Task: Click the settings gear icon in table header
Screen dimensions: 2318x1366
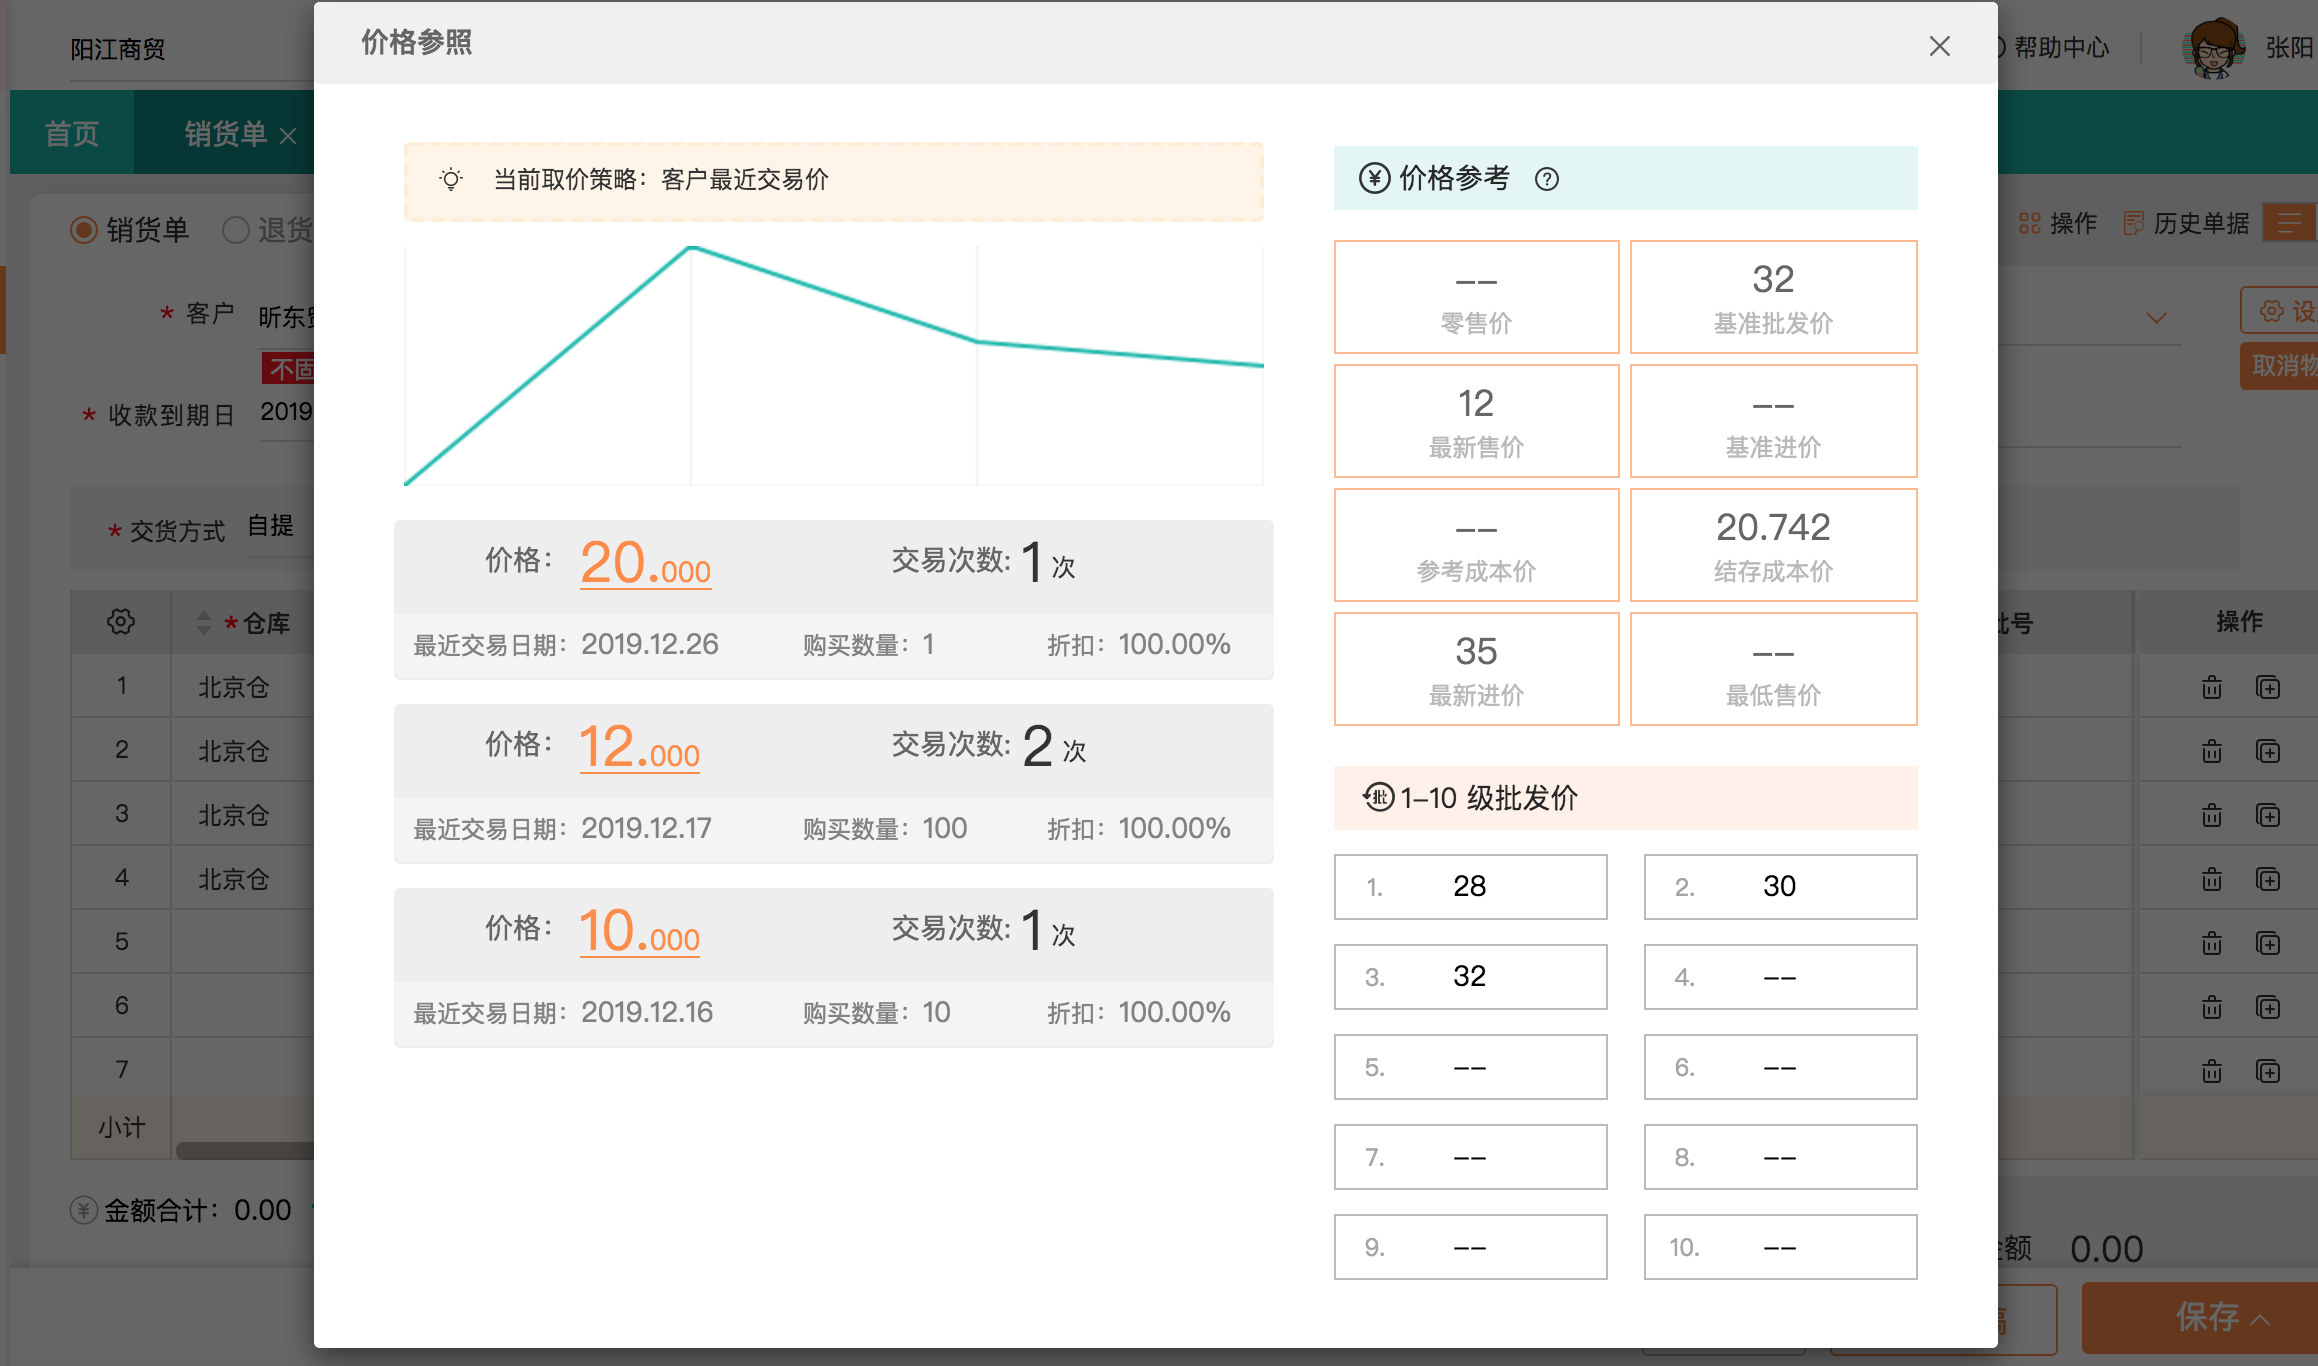Action: point(120,621)
